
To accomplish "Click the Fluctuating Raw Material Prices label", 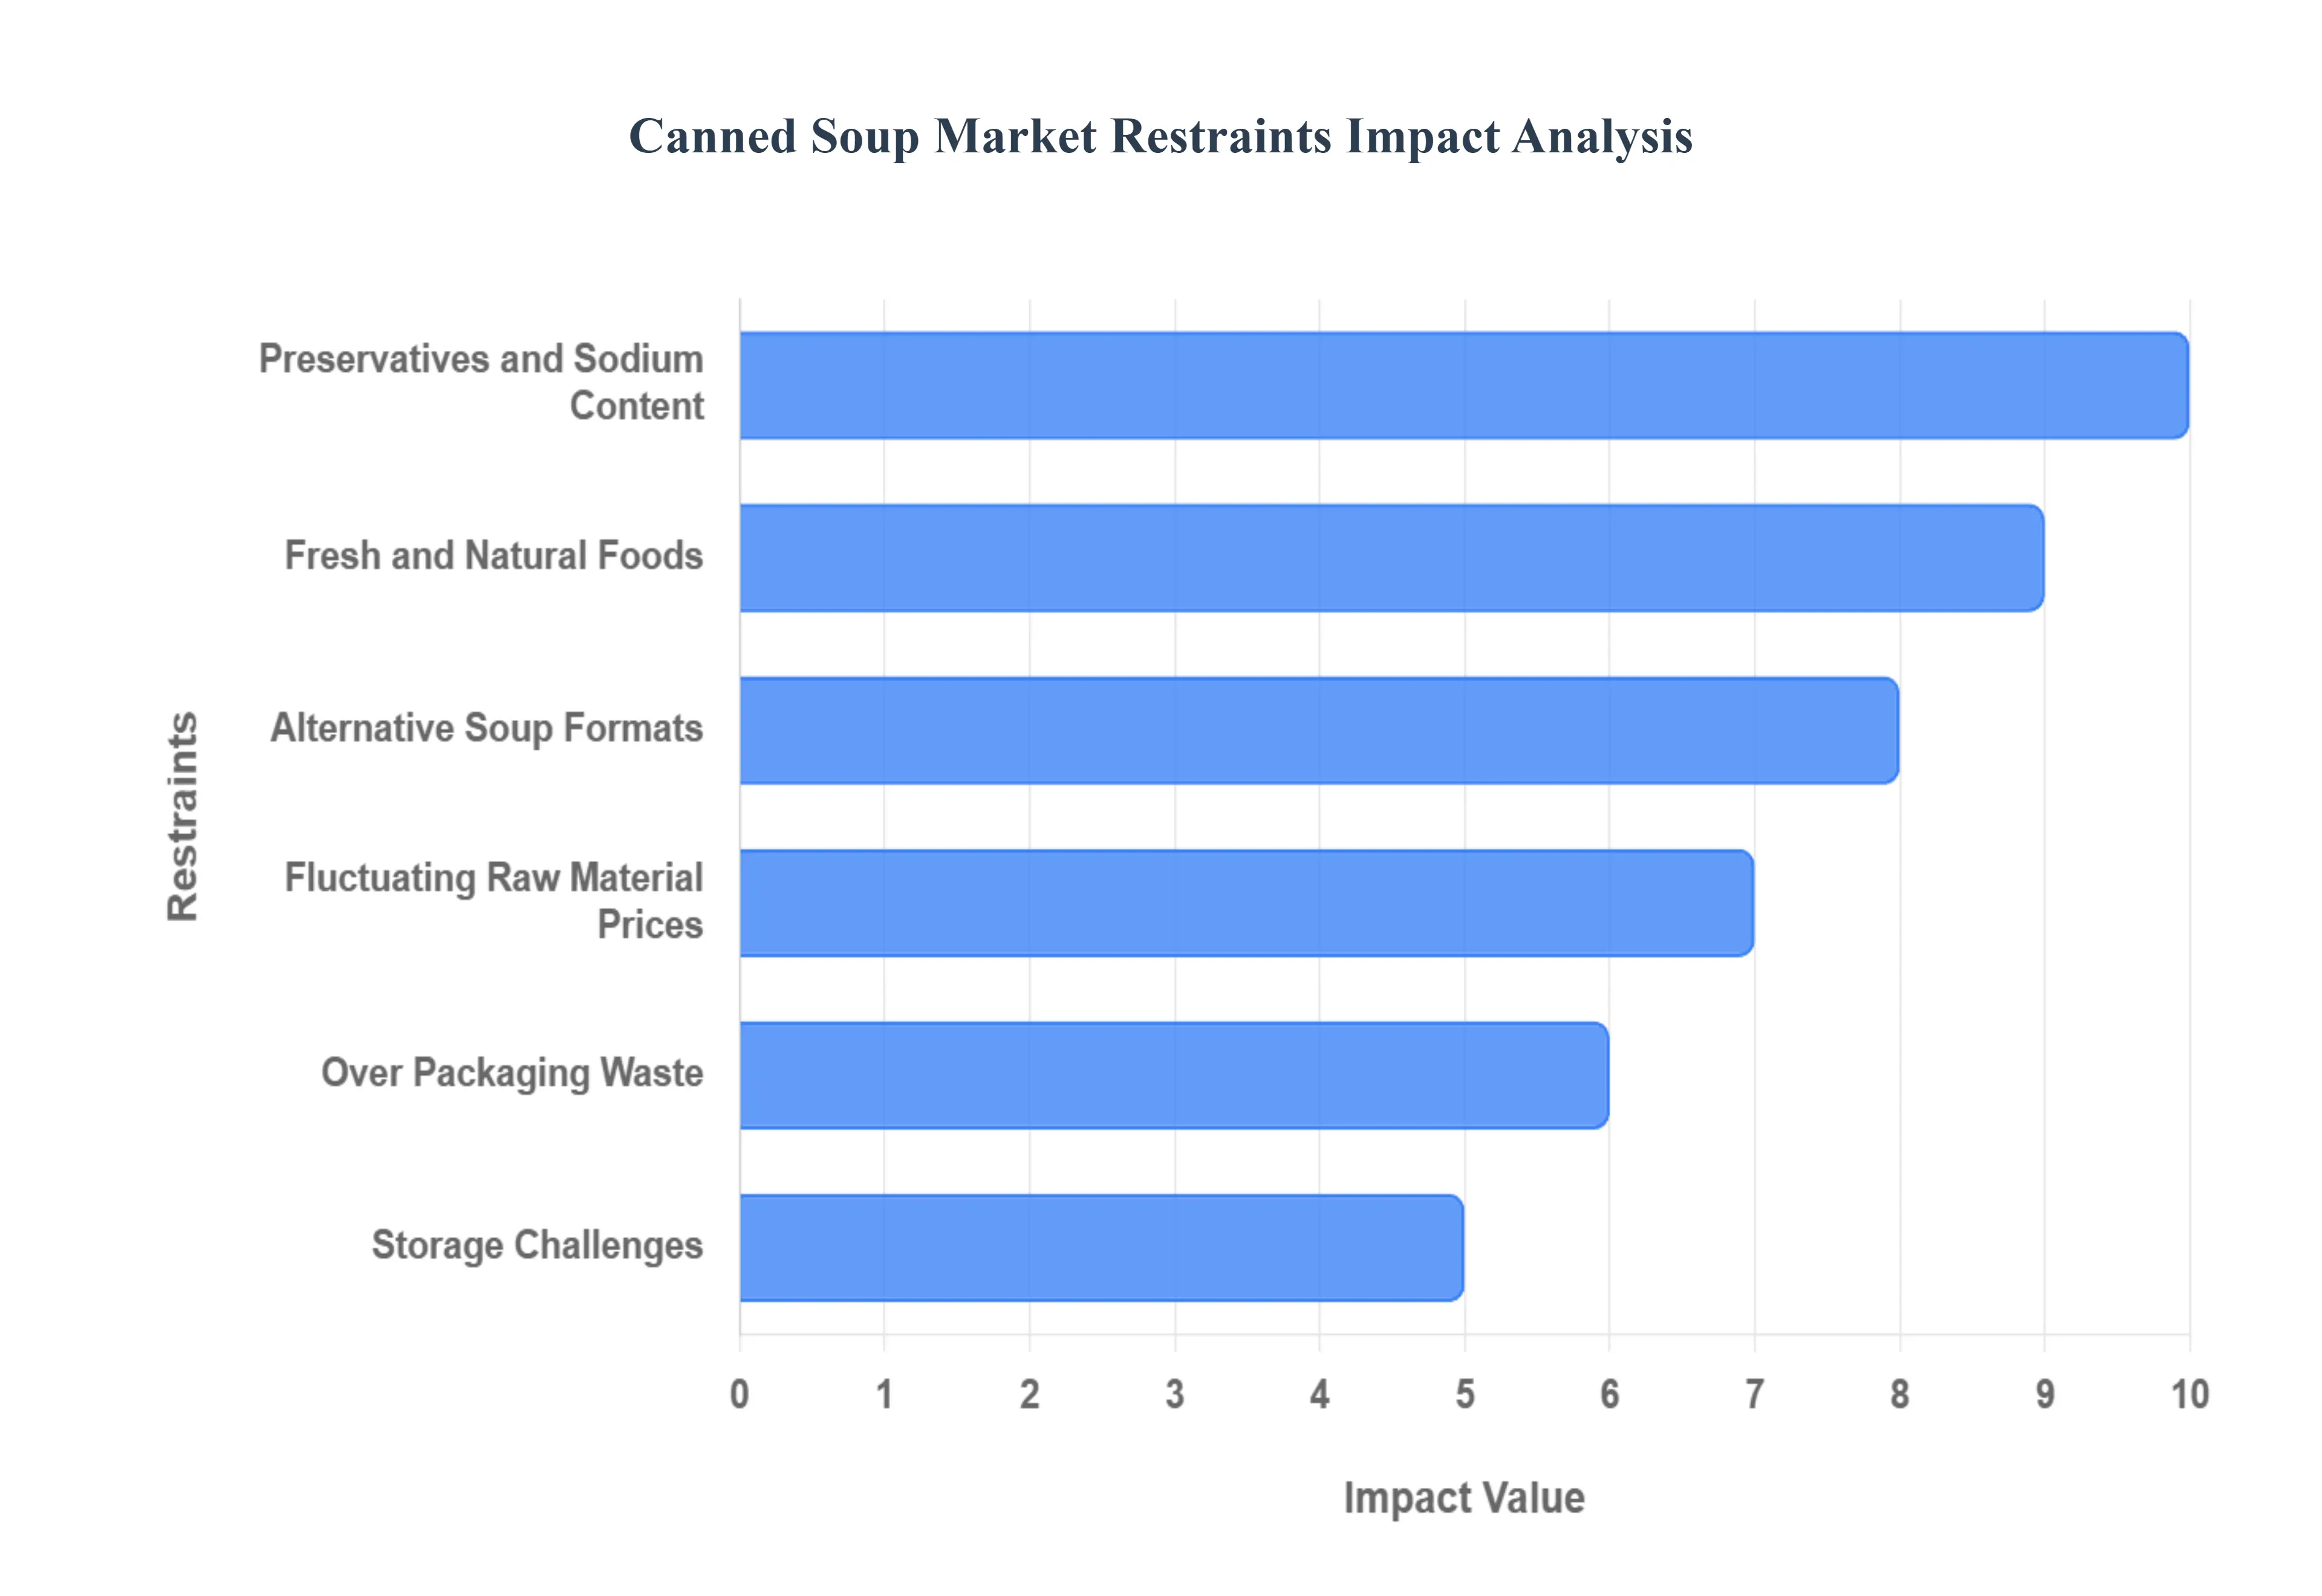I will tap(494, 901).
